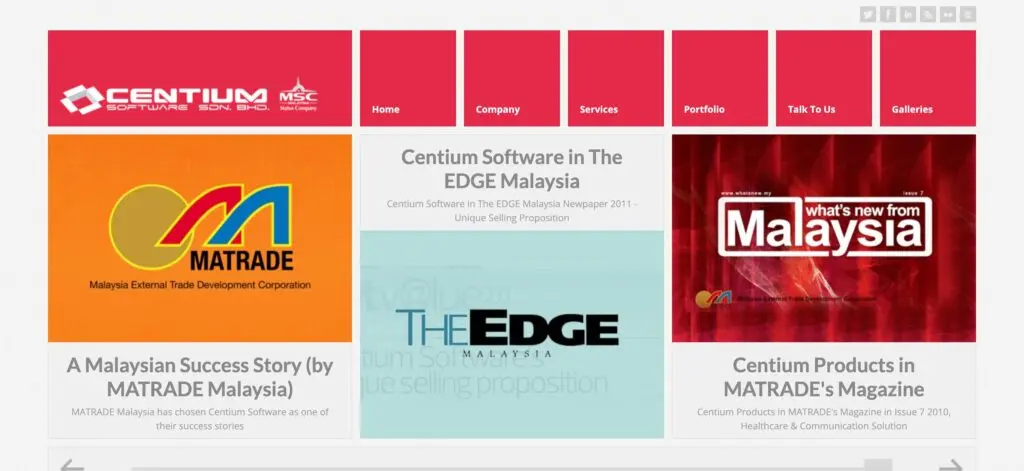Viewport: 1024px width, 471px height.
Task: Click MATRADE success stories description text
Action: (200, 419)
